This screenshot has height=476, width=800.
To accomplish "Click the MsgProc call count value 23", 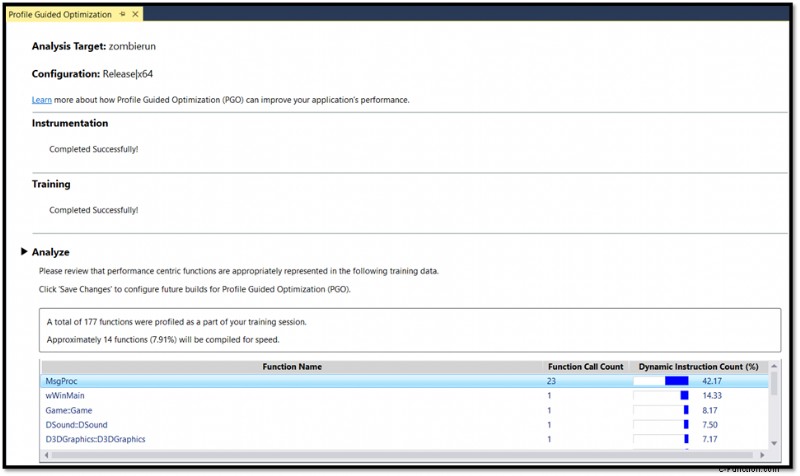I will pos(551,381).
